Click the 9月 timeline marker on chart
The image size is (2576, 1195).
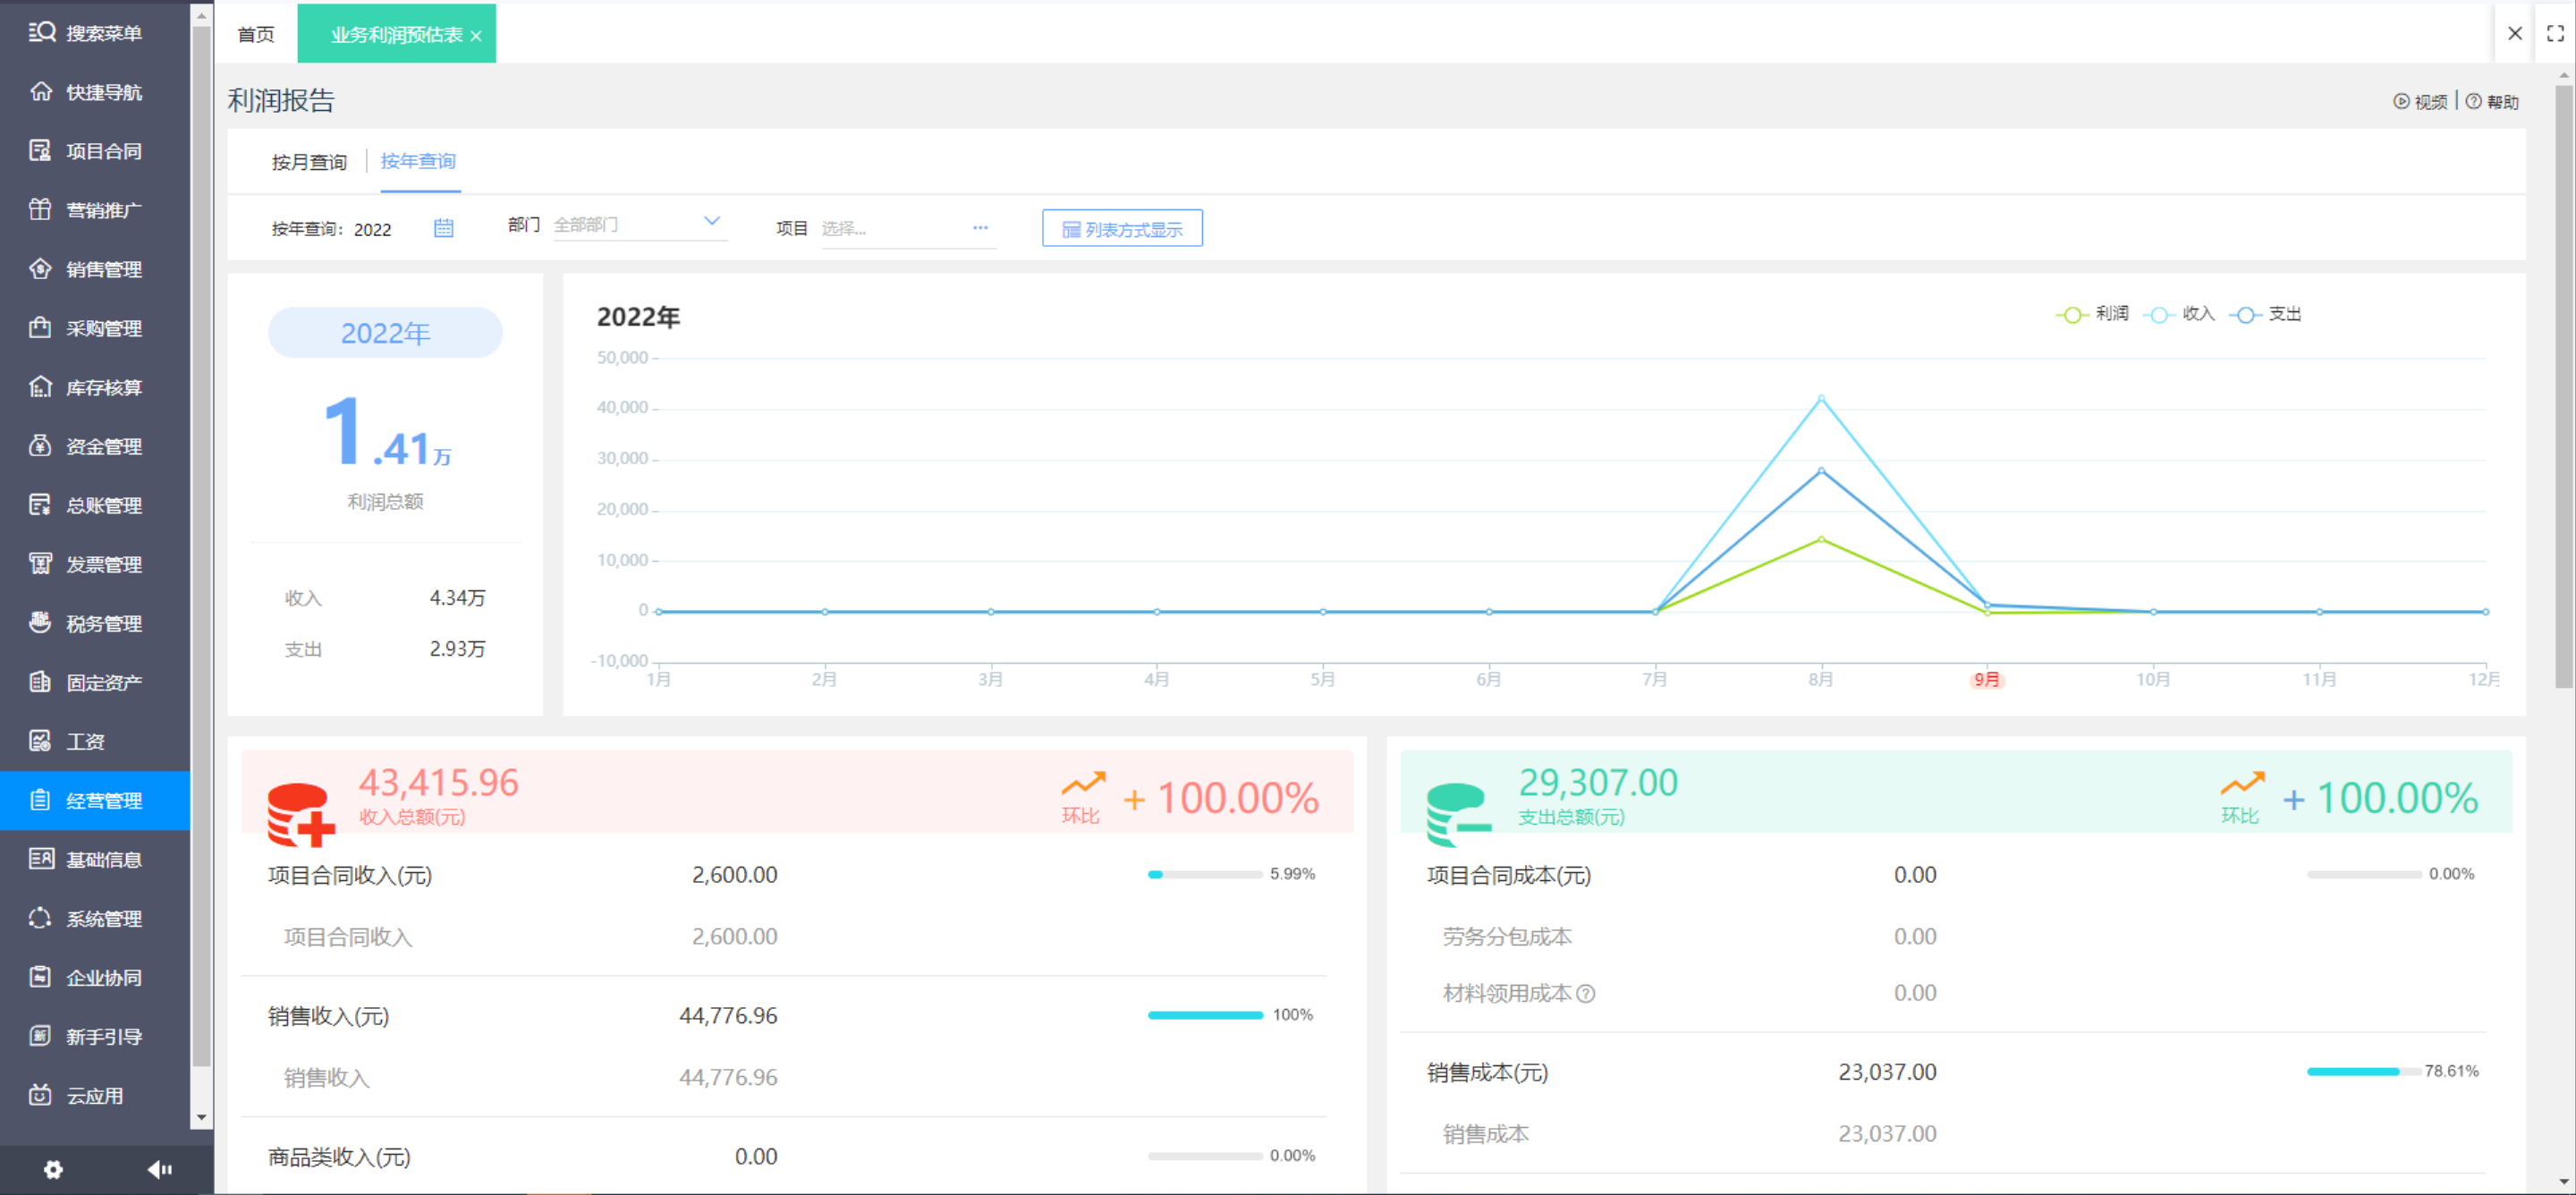point(1987,674)
